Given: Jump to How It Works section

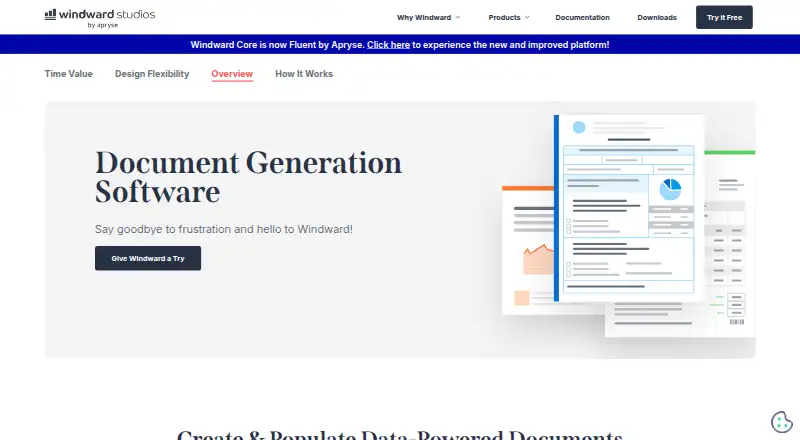Looking at the screenshot, I should [304, 74].
